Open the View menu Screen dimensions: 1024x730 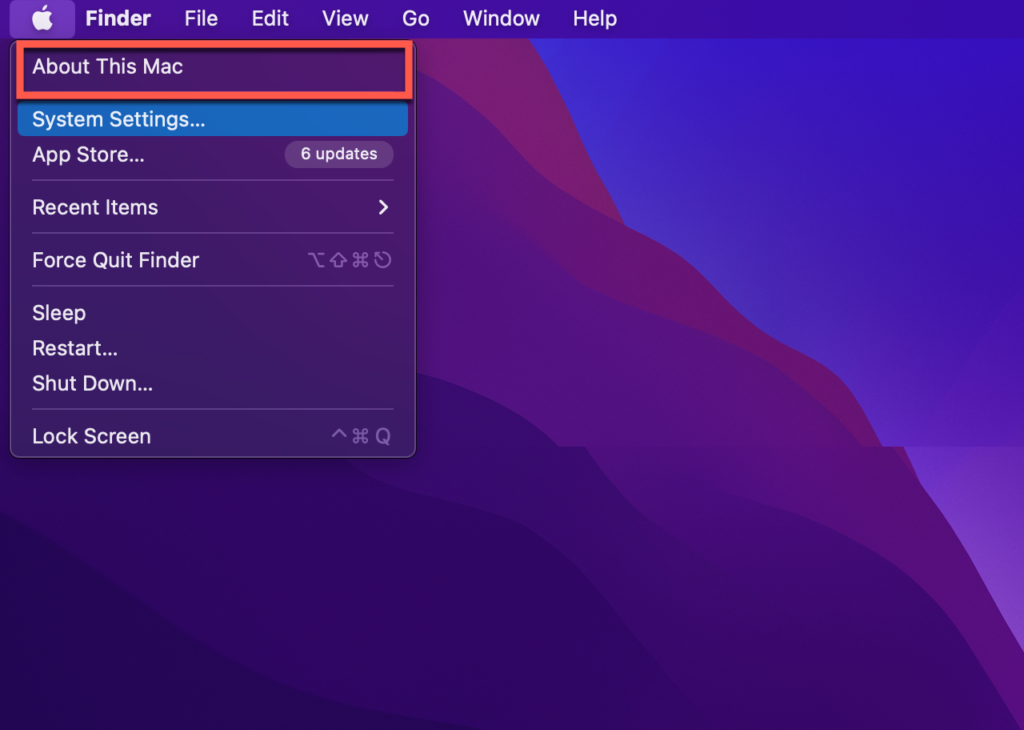(x=345, y=18)
